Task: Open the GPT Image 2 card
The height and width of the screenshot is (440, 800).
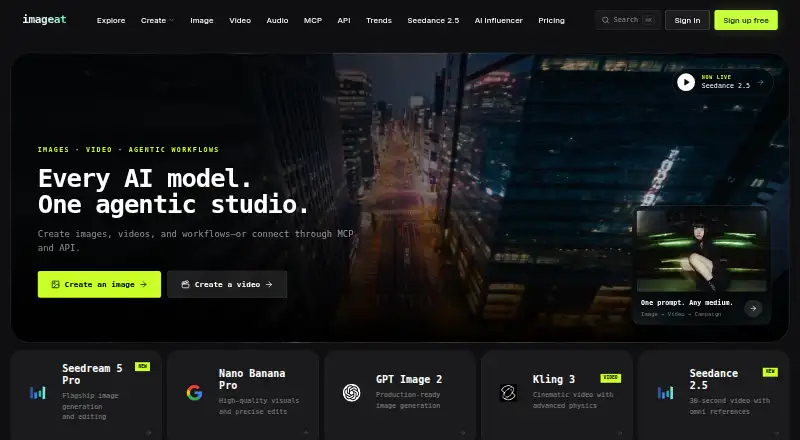Action: click(x=400, y=394)
